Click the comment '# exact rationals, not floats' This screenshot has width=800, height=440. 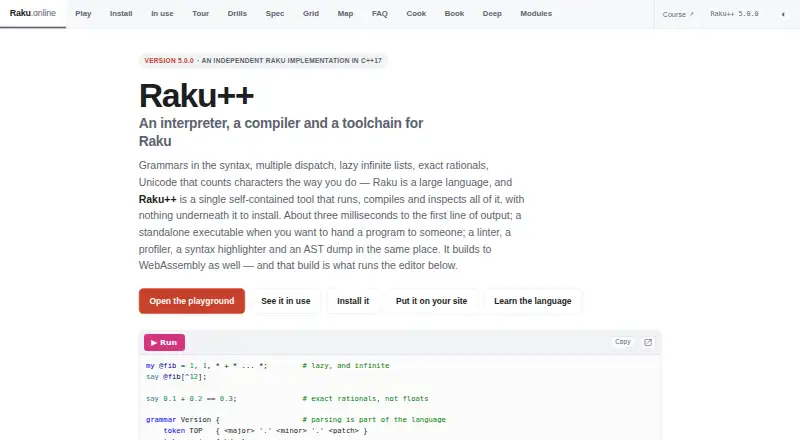tap(365, 399)
